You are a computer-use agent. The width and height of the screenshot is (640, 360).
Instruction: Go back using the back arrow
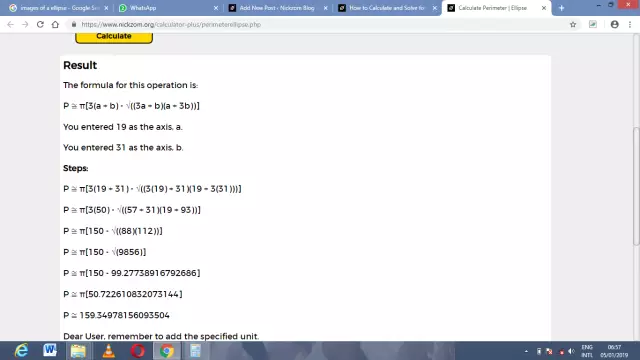[10, 24]
